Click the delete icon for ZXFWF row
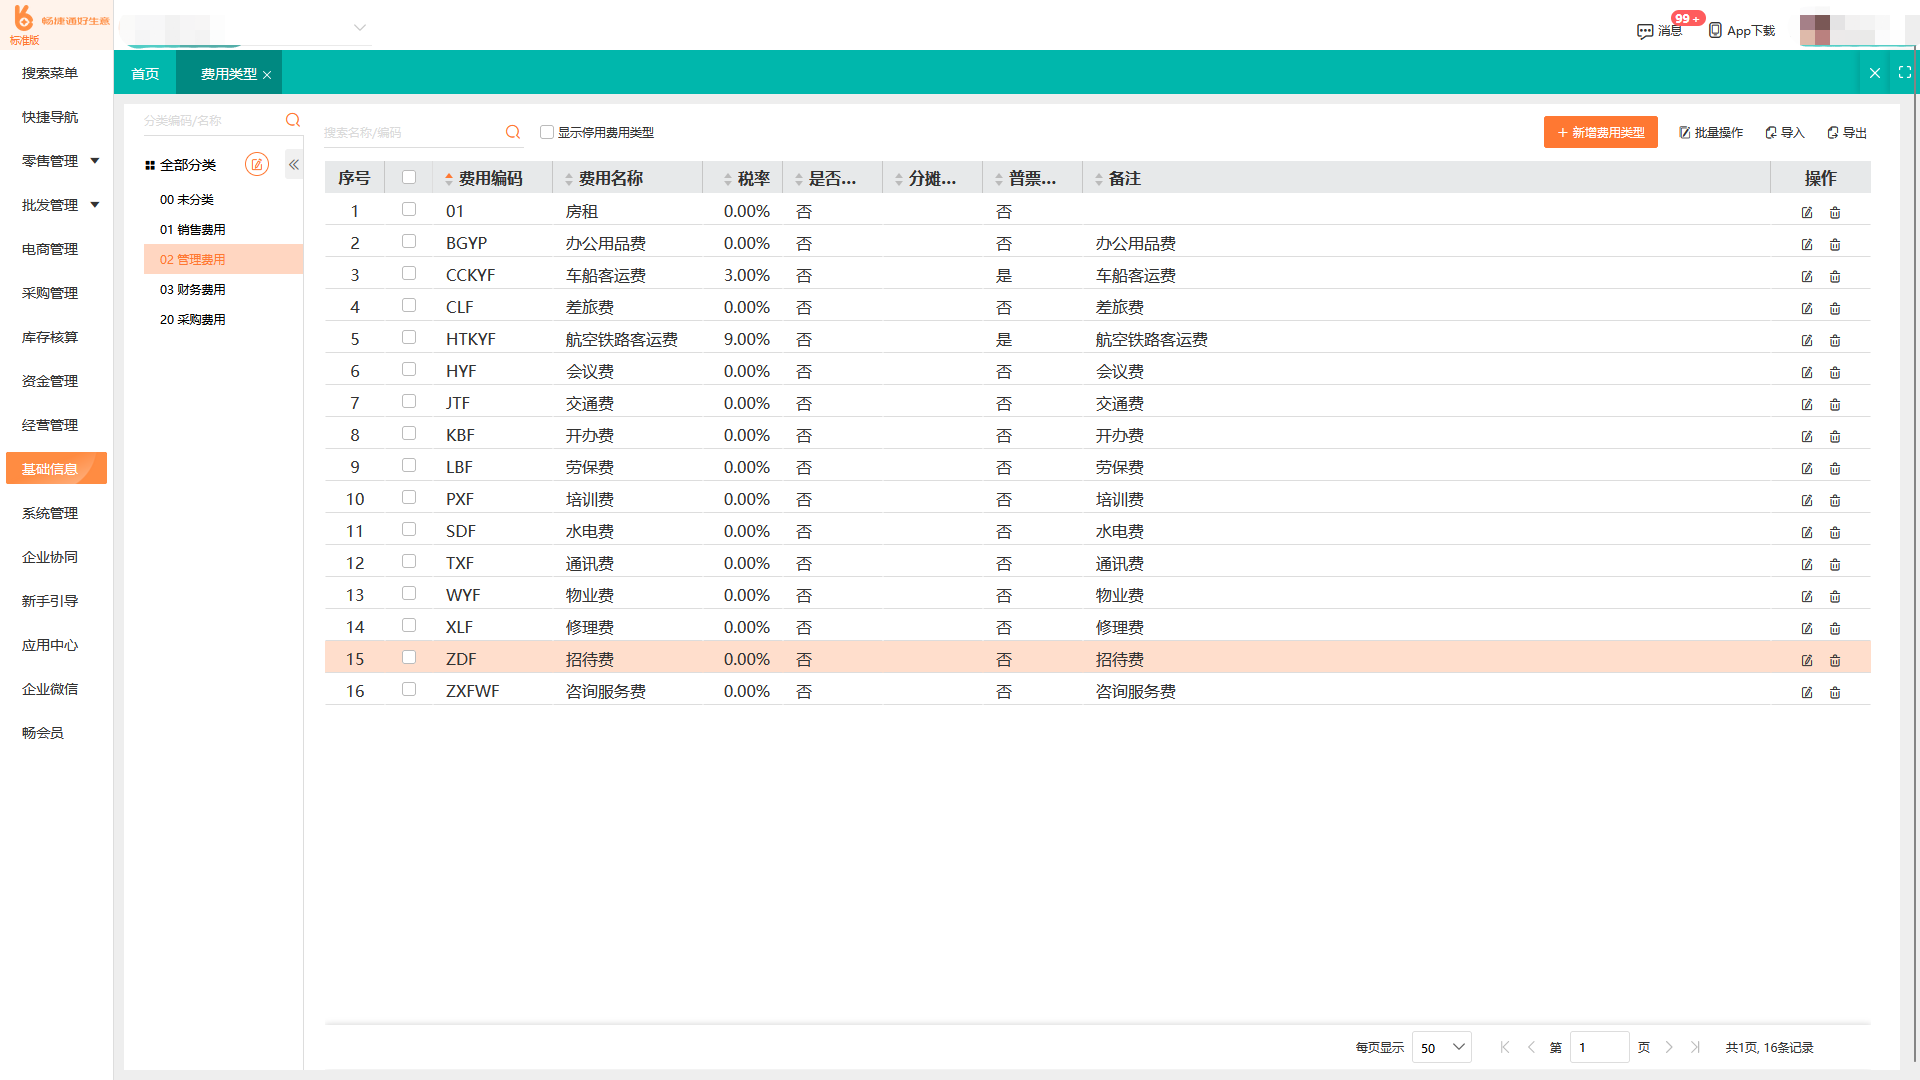Viewport: 1920px width, 1080px height. tap(1834, 691)
